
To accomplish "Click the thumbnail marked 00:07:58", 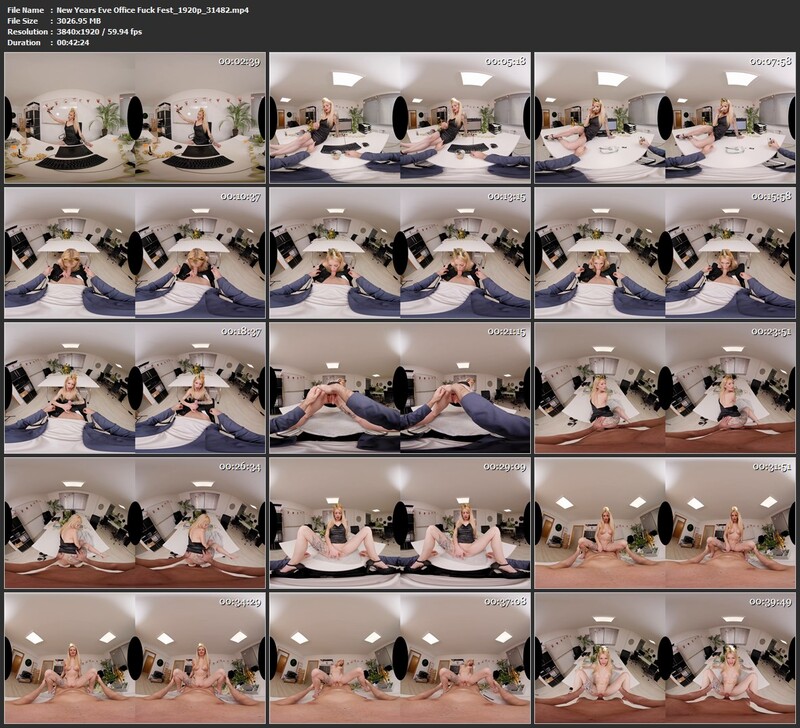I will (665, 117).
